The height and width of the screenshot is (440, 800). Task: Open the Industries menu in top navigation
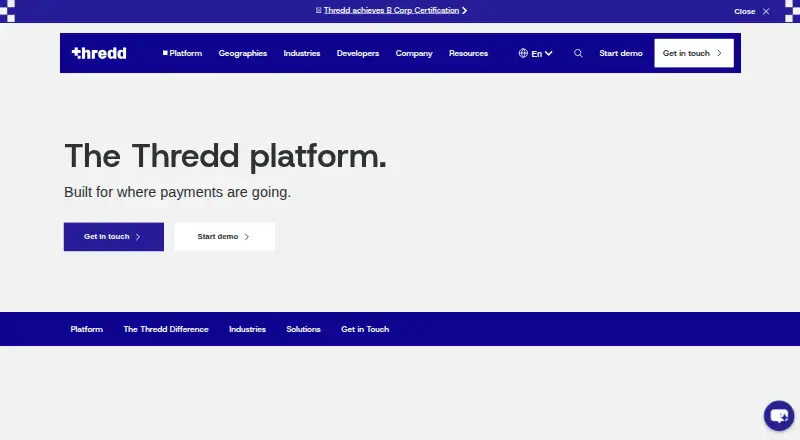pos(302,53)
